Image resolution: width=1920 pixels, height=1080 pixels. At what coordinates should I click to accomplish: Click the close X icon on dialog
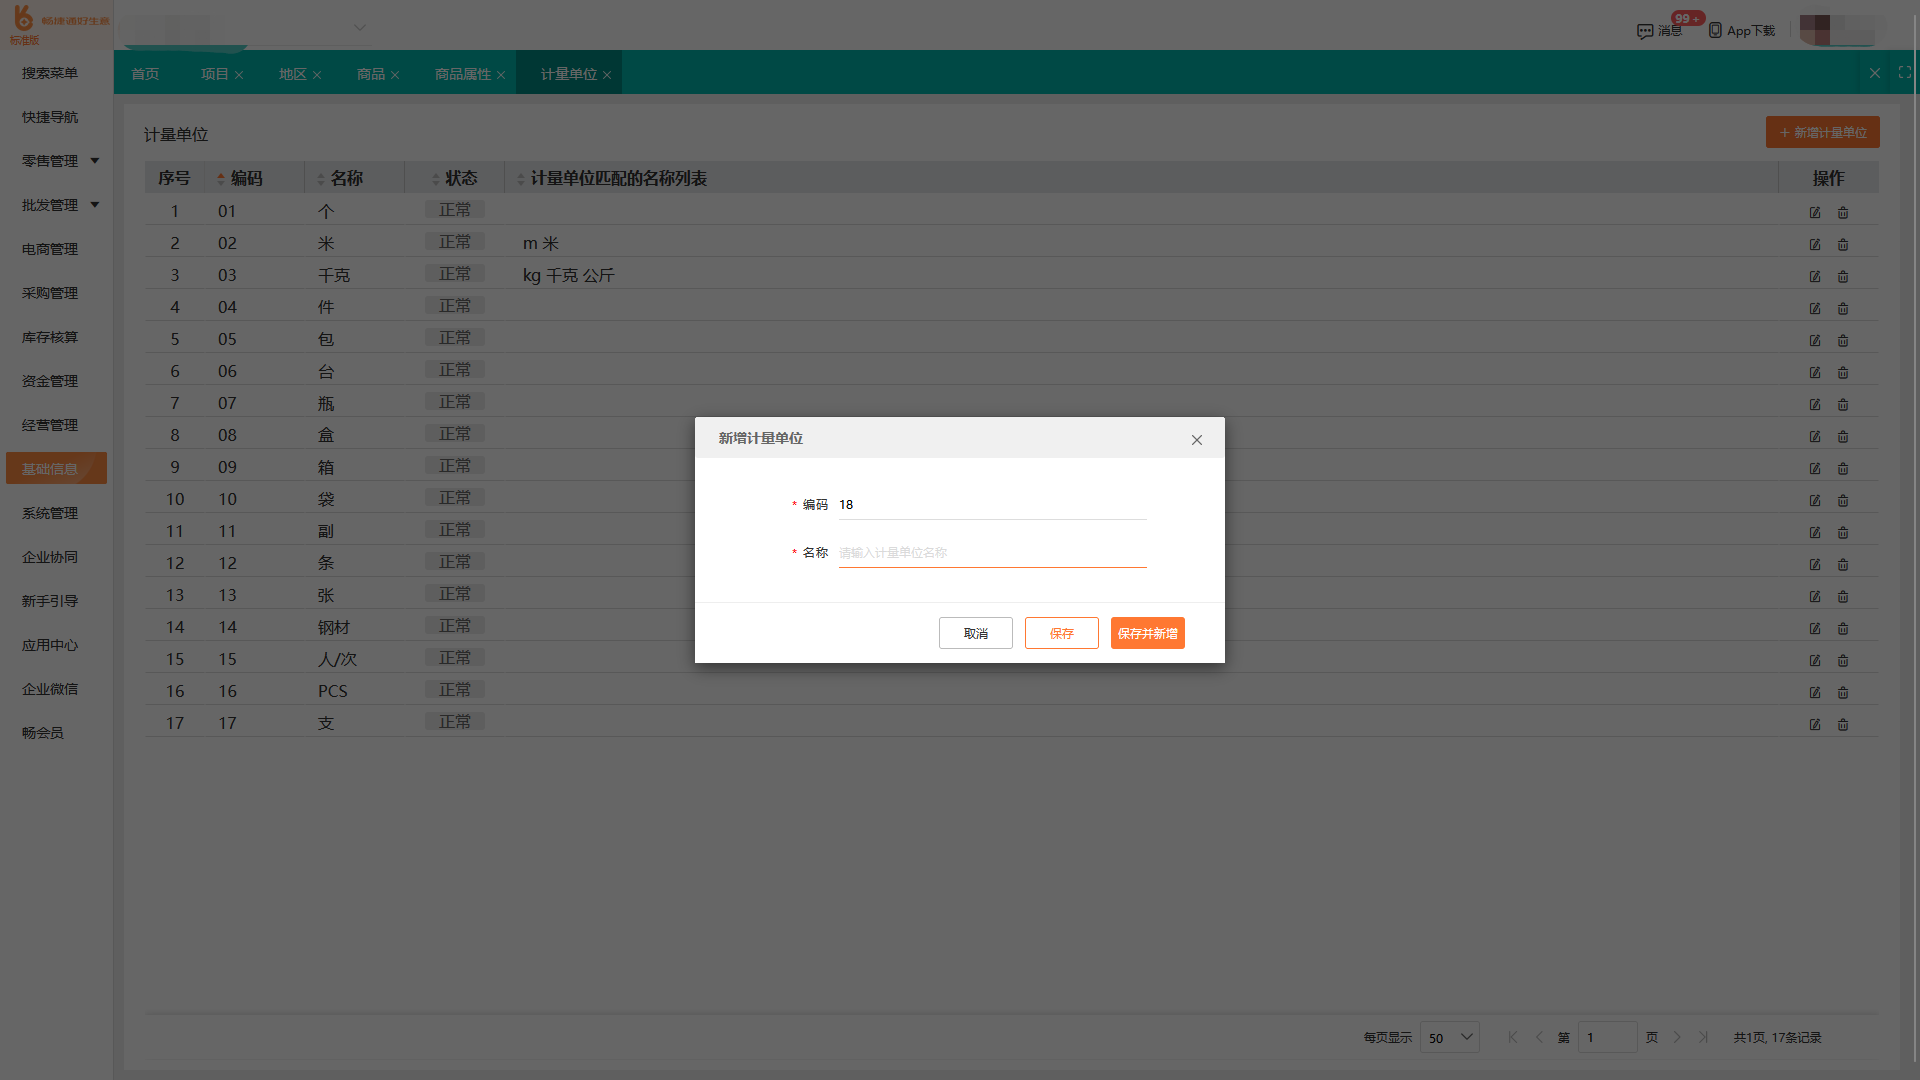tap(1196, 438)
